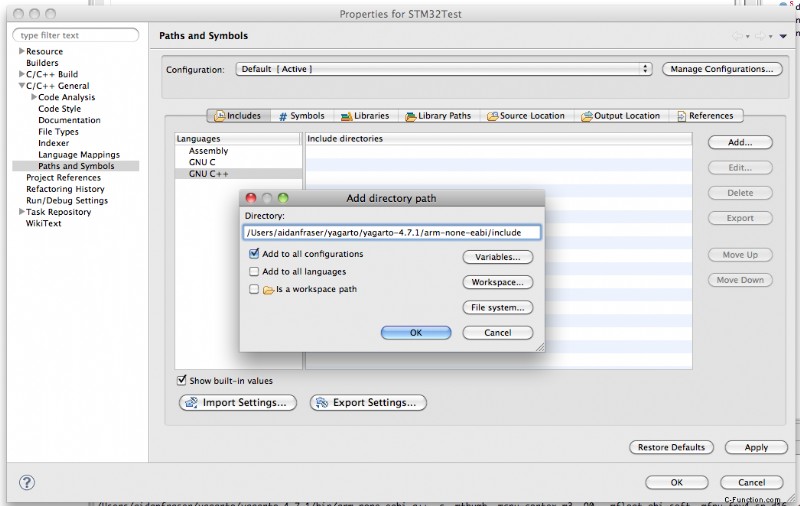Expand the C/C++ Build tree node

(x=22, y=74)
